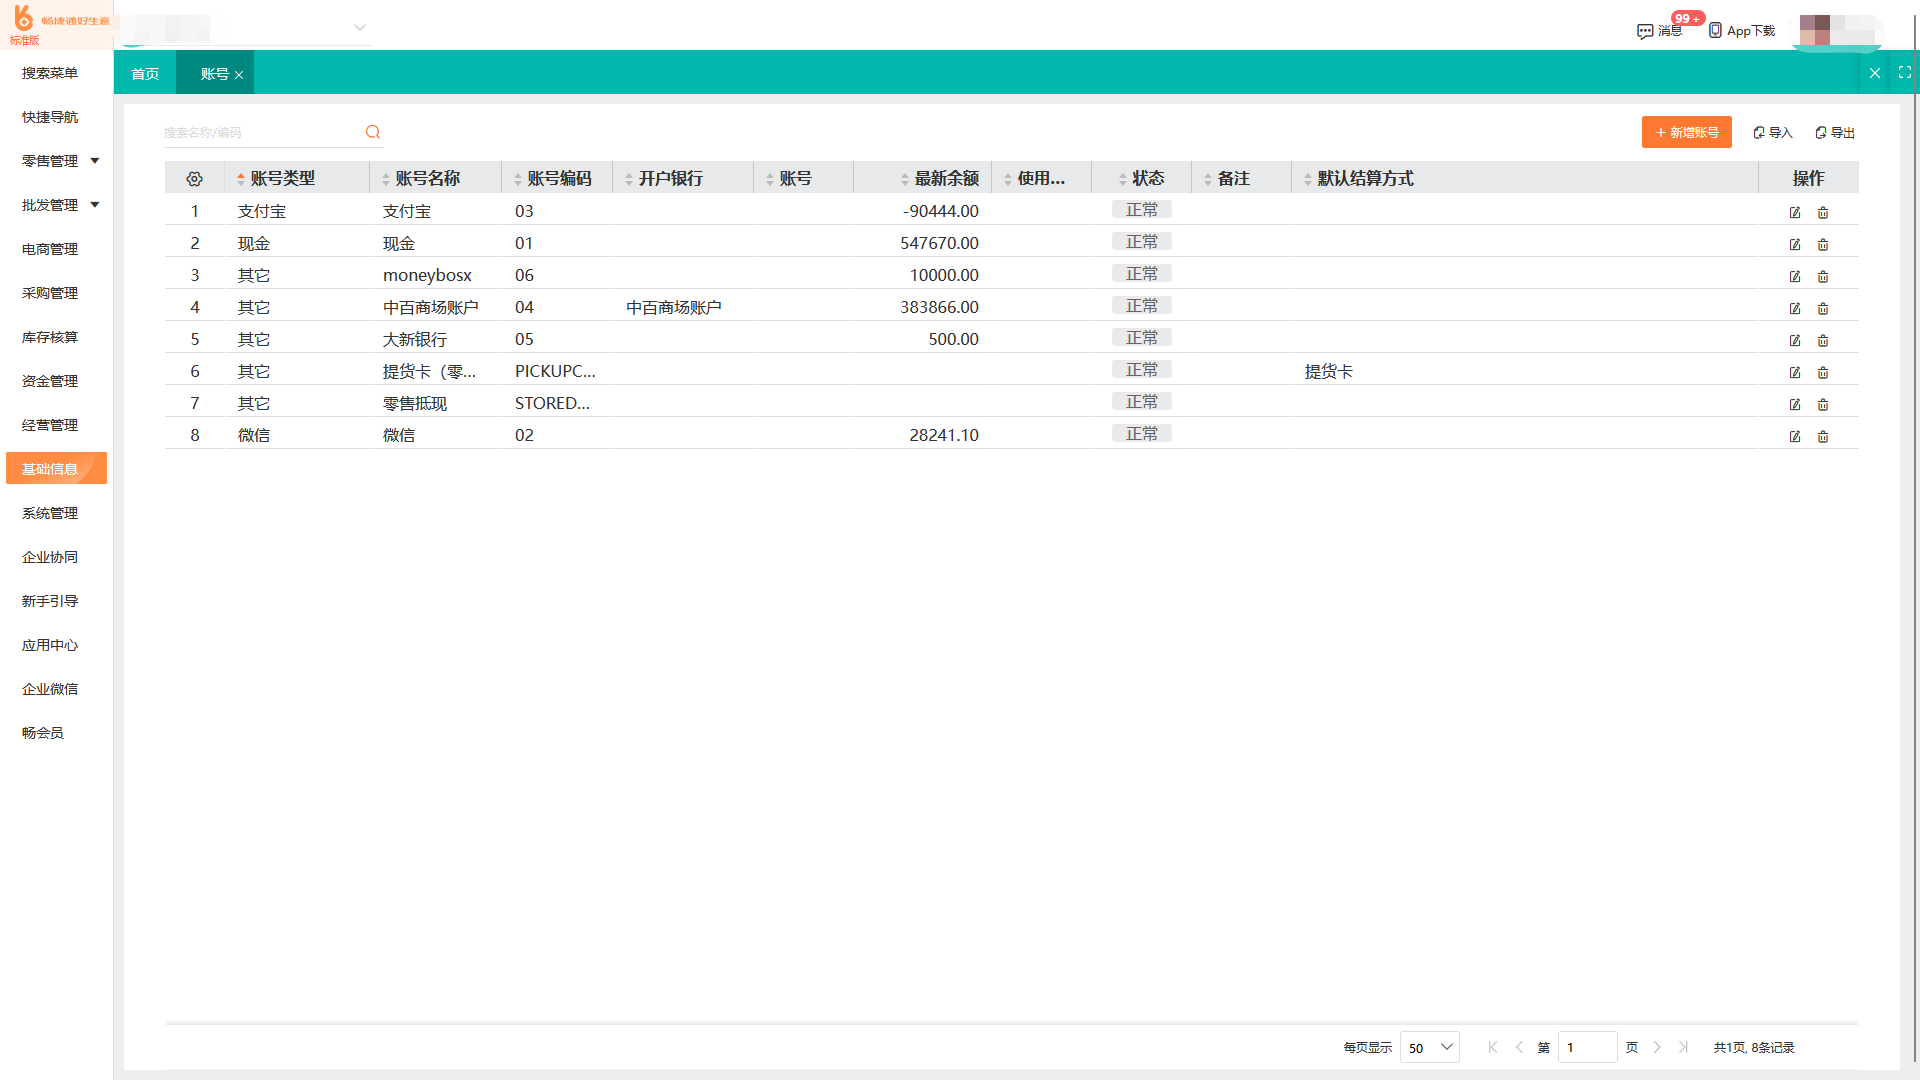This screenshot has height=1080, width=1920.
Task: Toggle sort order on 账号类型 column
Action: 241,178
